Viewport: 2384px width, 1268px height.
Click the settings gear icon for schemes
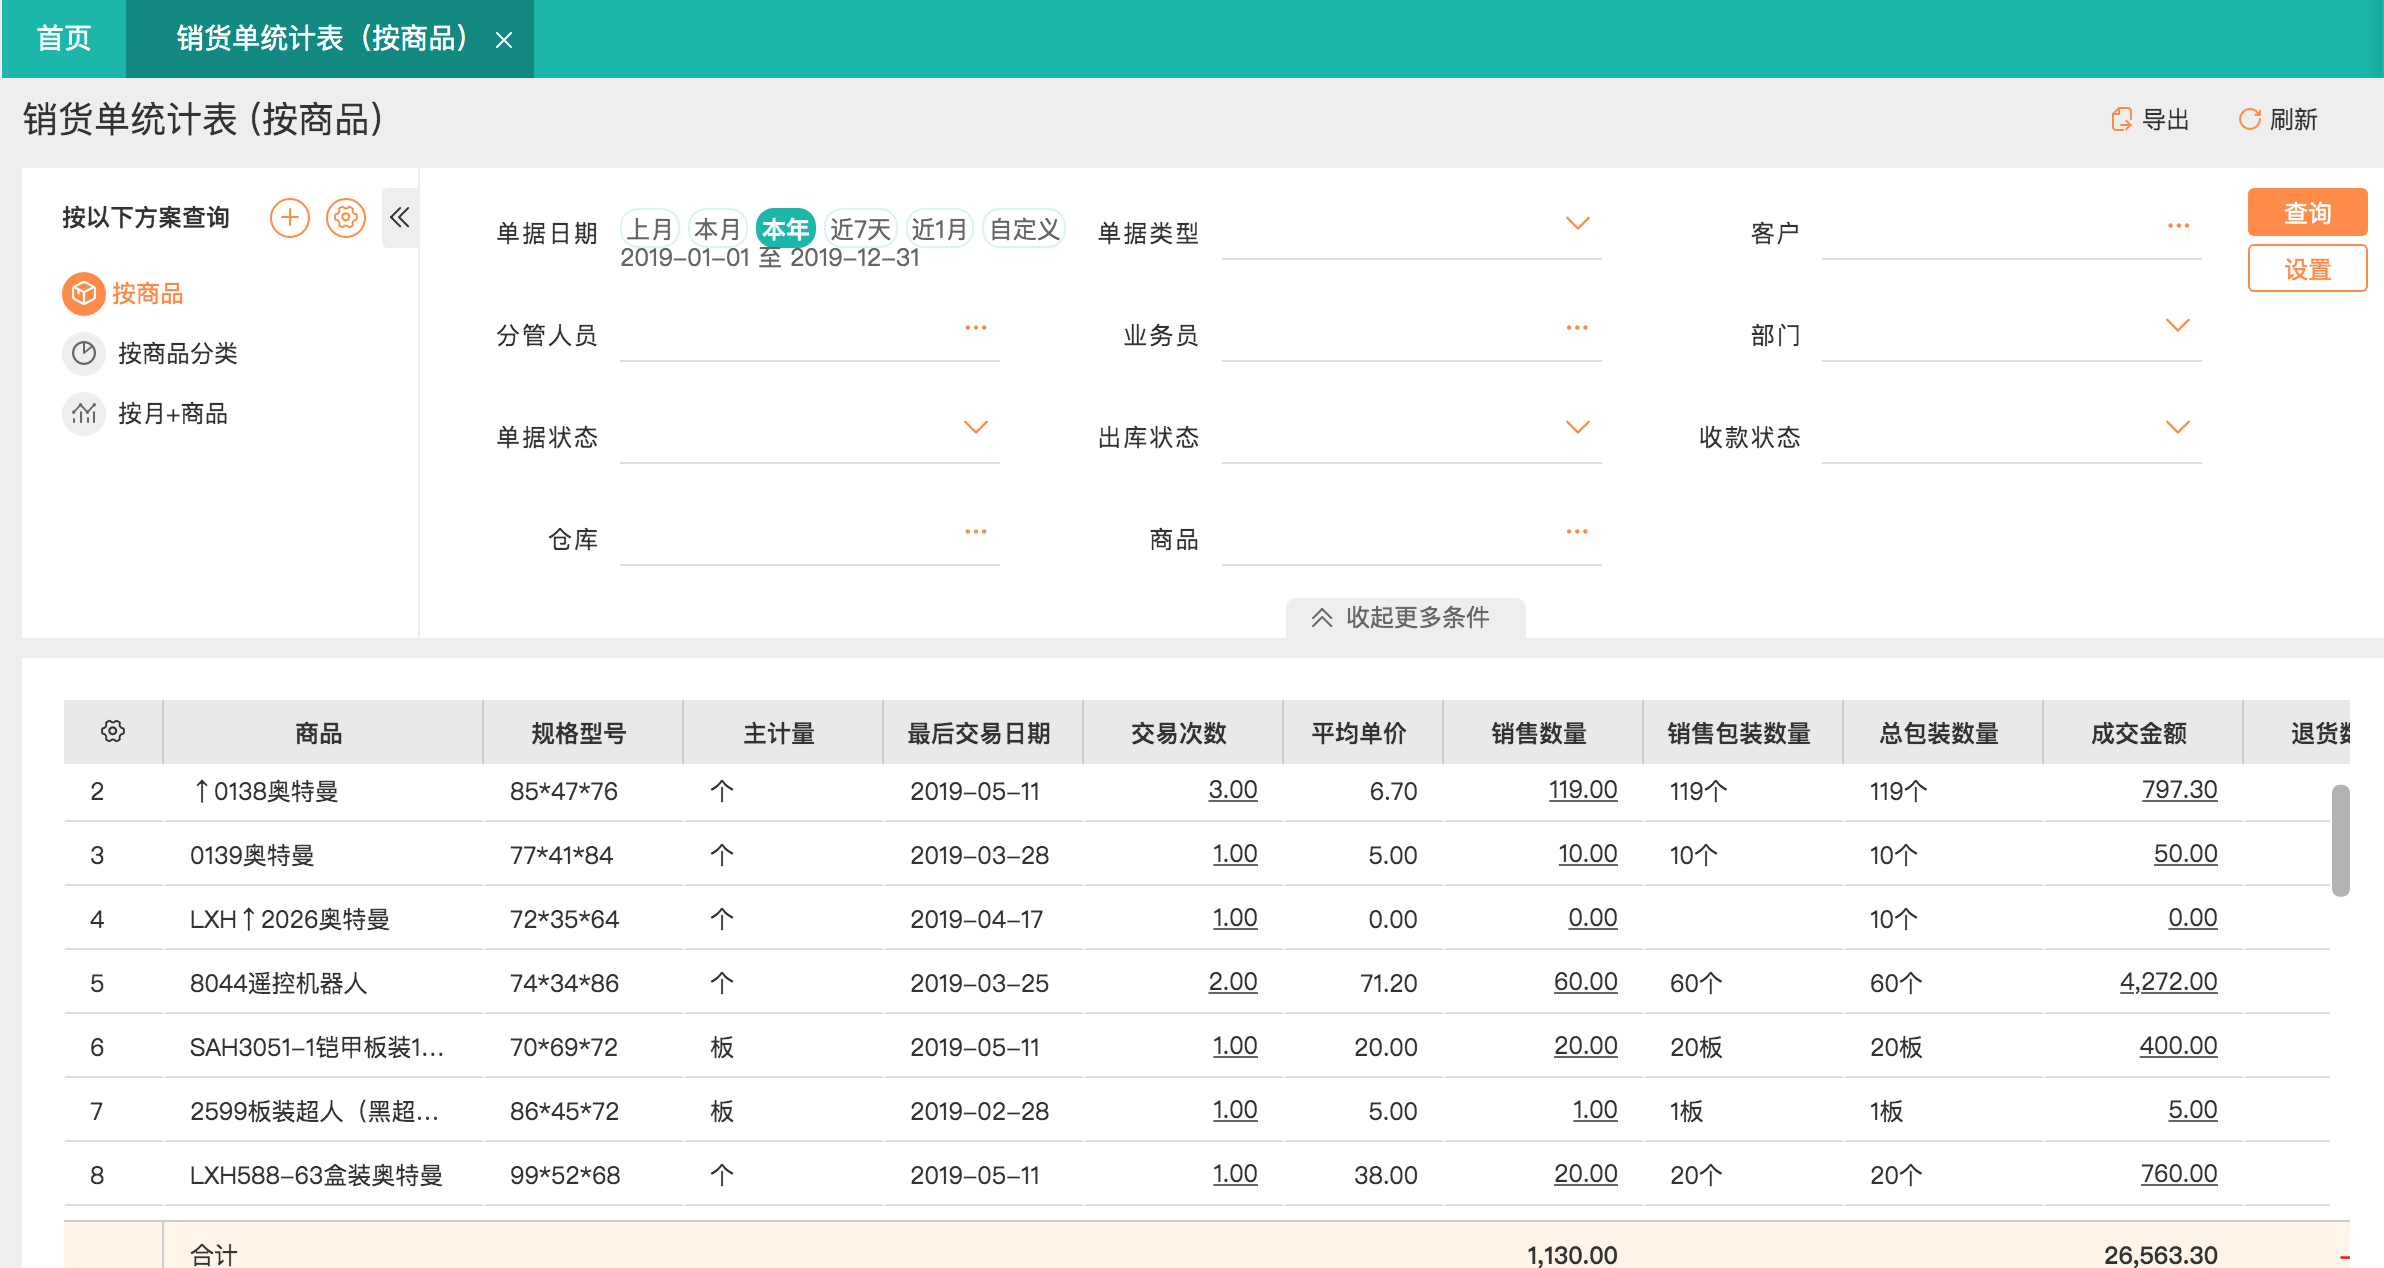pos(344,219)
